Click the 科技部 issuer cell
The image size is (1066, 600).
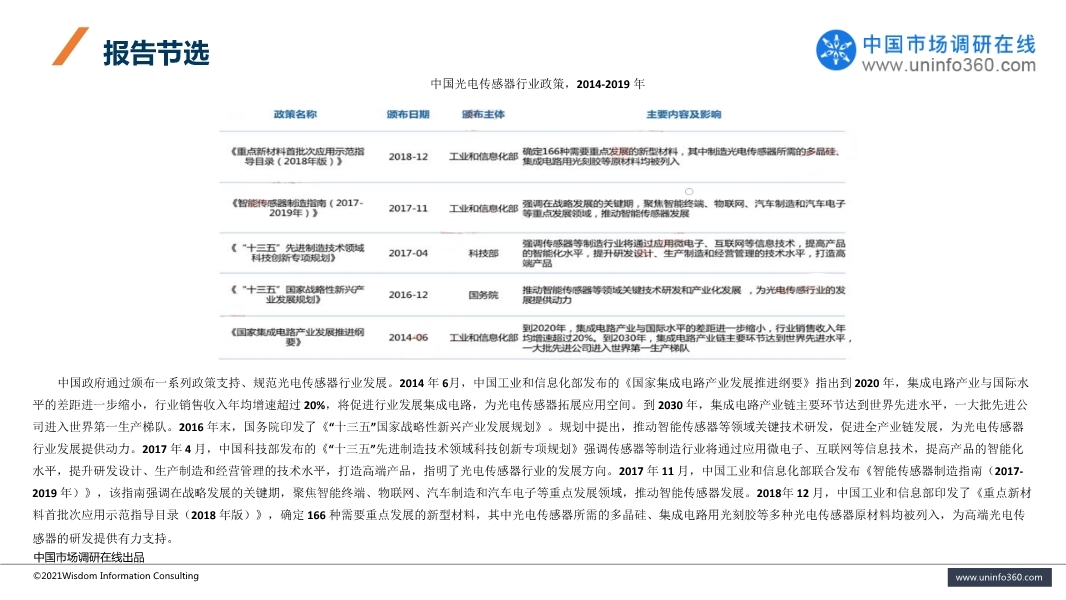(483, 253)
